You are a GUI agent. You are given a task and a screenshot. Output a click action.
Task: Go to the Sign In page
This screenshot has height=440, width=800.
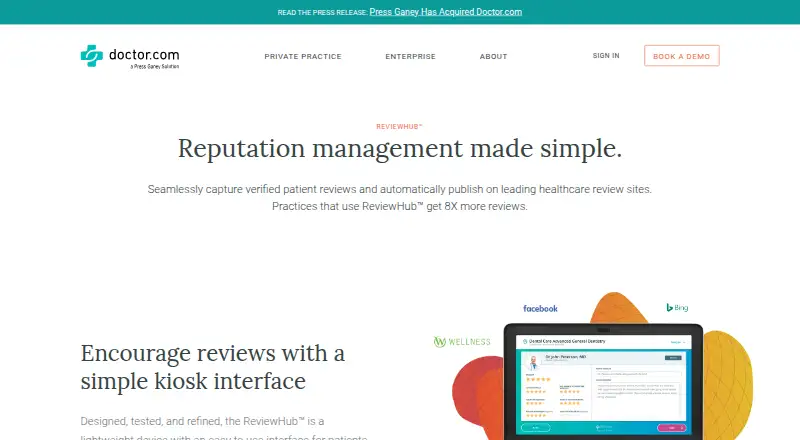point(606,56)
